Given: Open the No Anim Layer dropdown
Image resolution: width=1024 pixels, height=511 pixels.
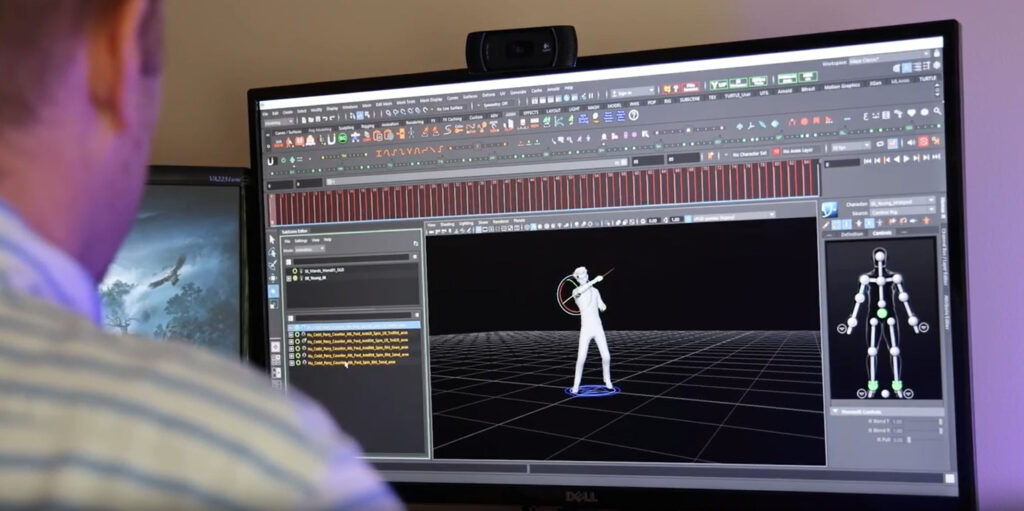Looking at the screenshot, I should (x=797, y=151).
